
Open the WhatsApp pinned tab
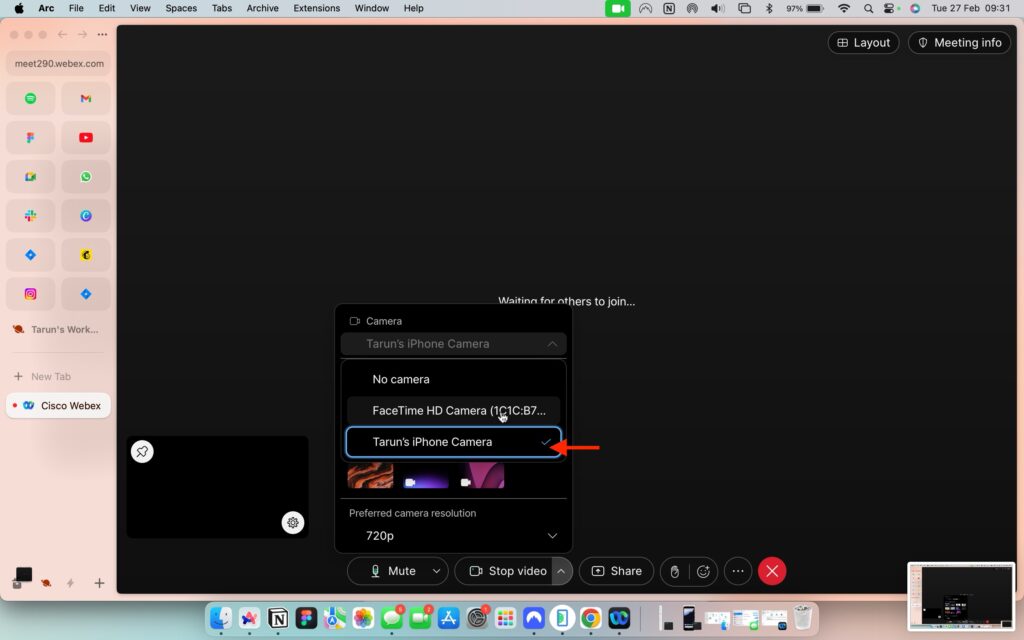click(86, 177)
